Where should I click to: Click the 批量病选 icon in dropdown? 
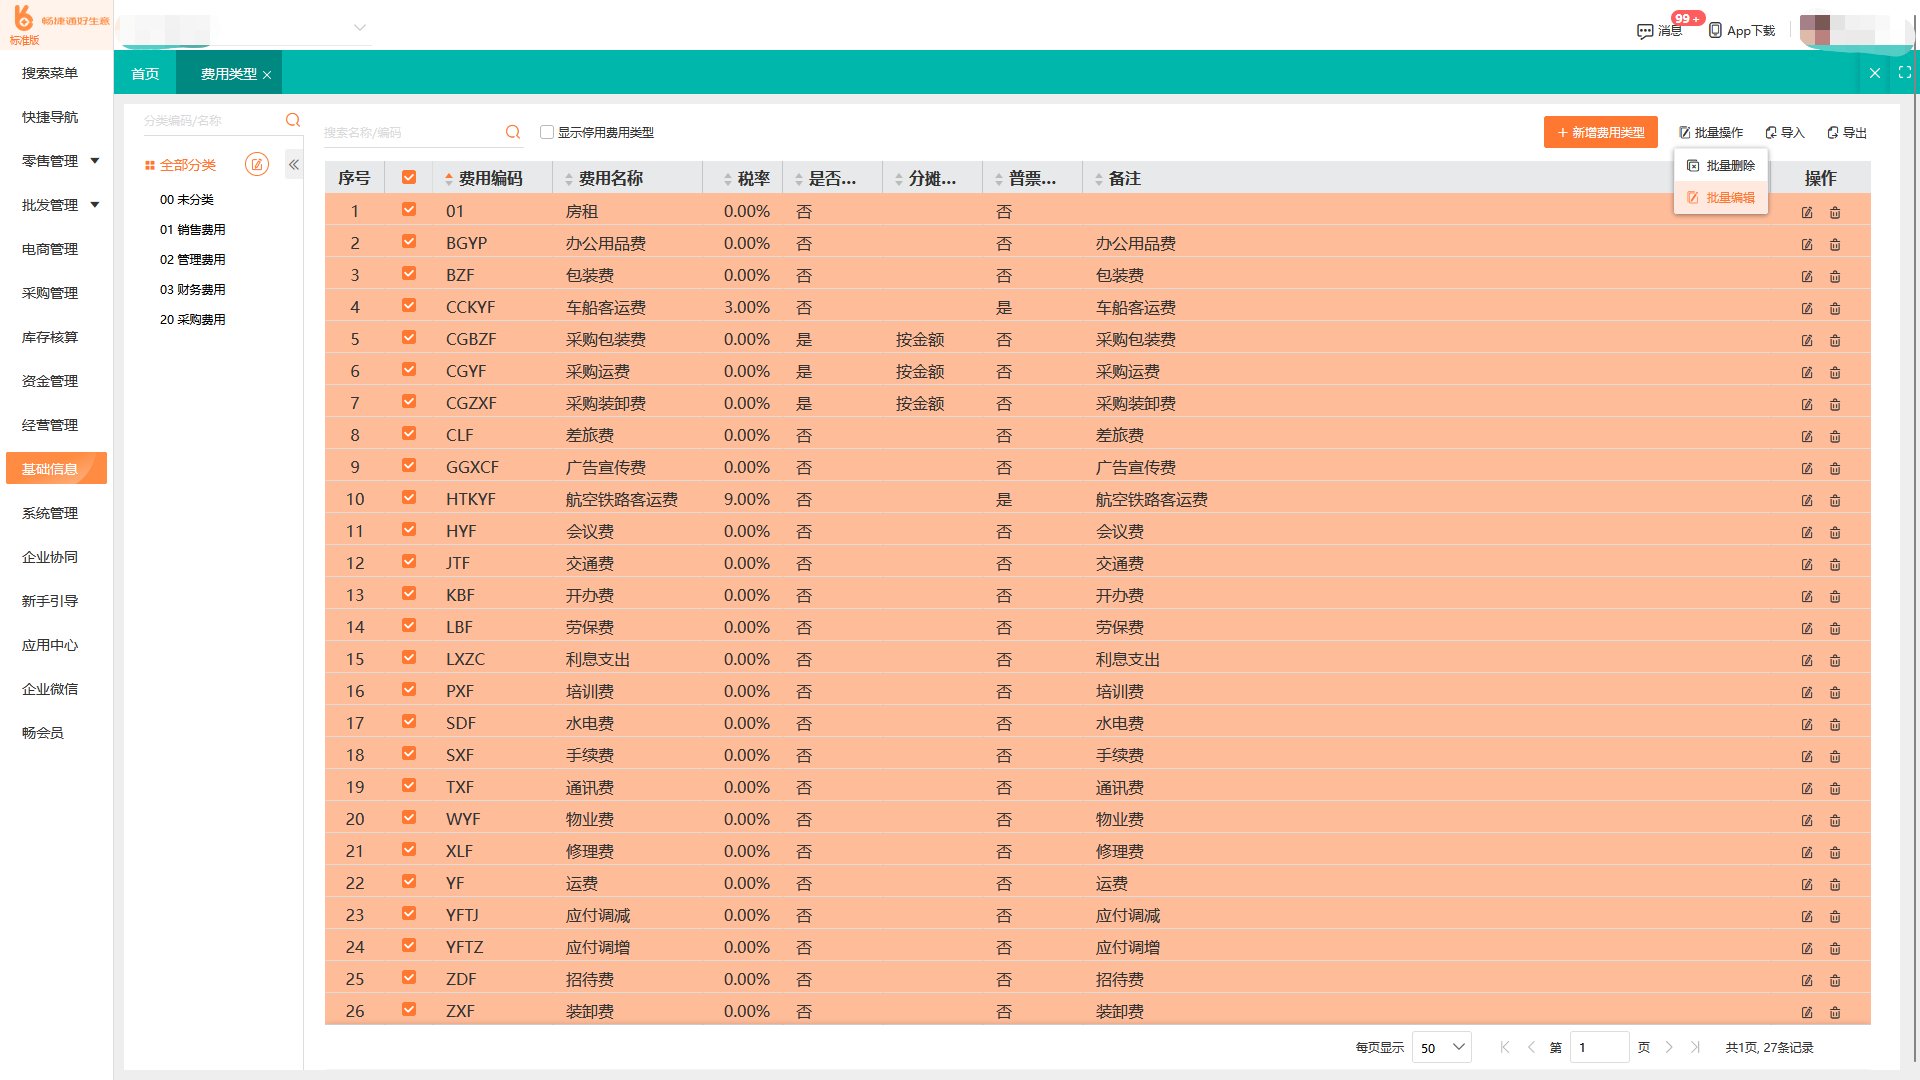[1720, 198]
